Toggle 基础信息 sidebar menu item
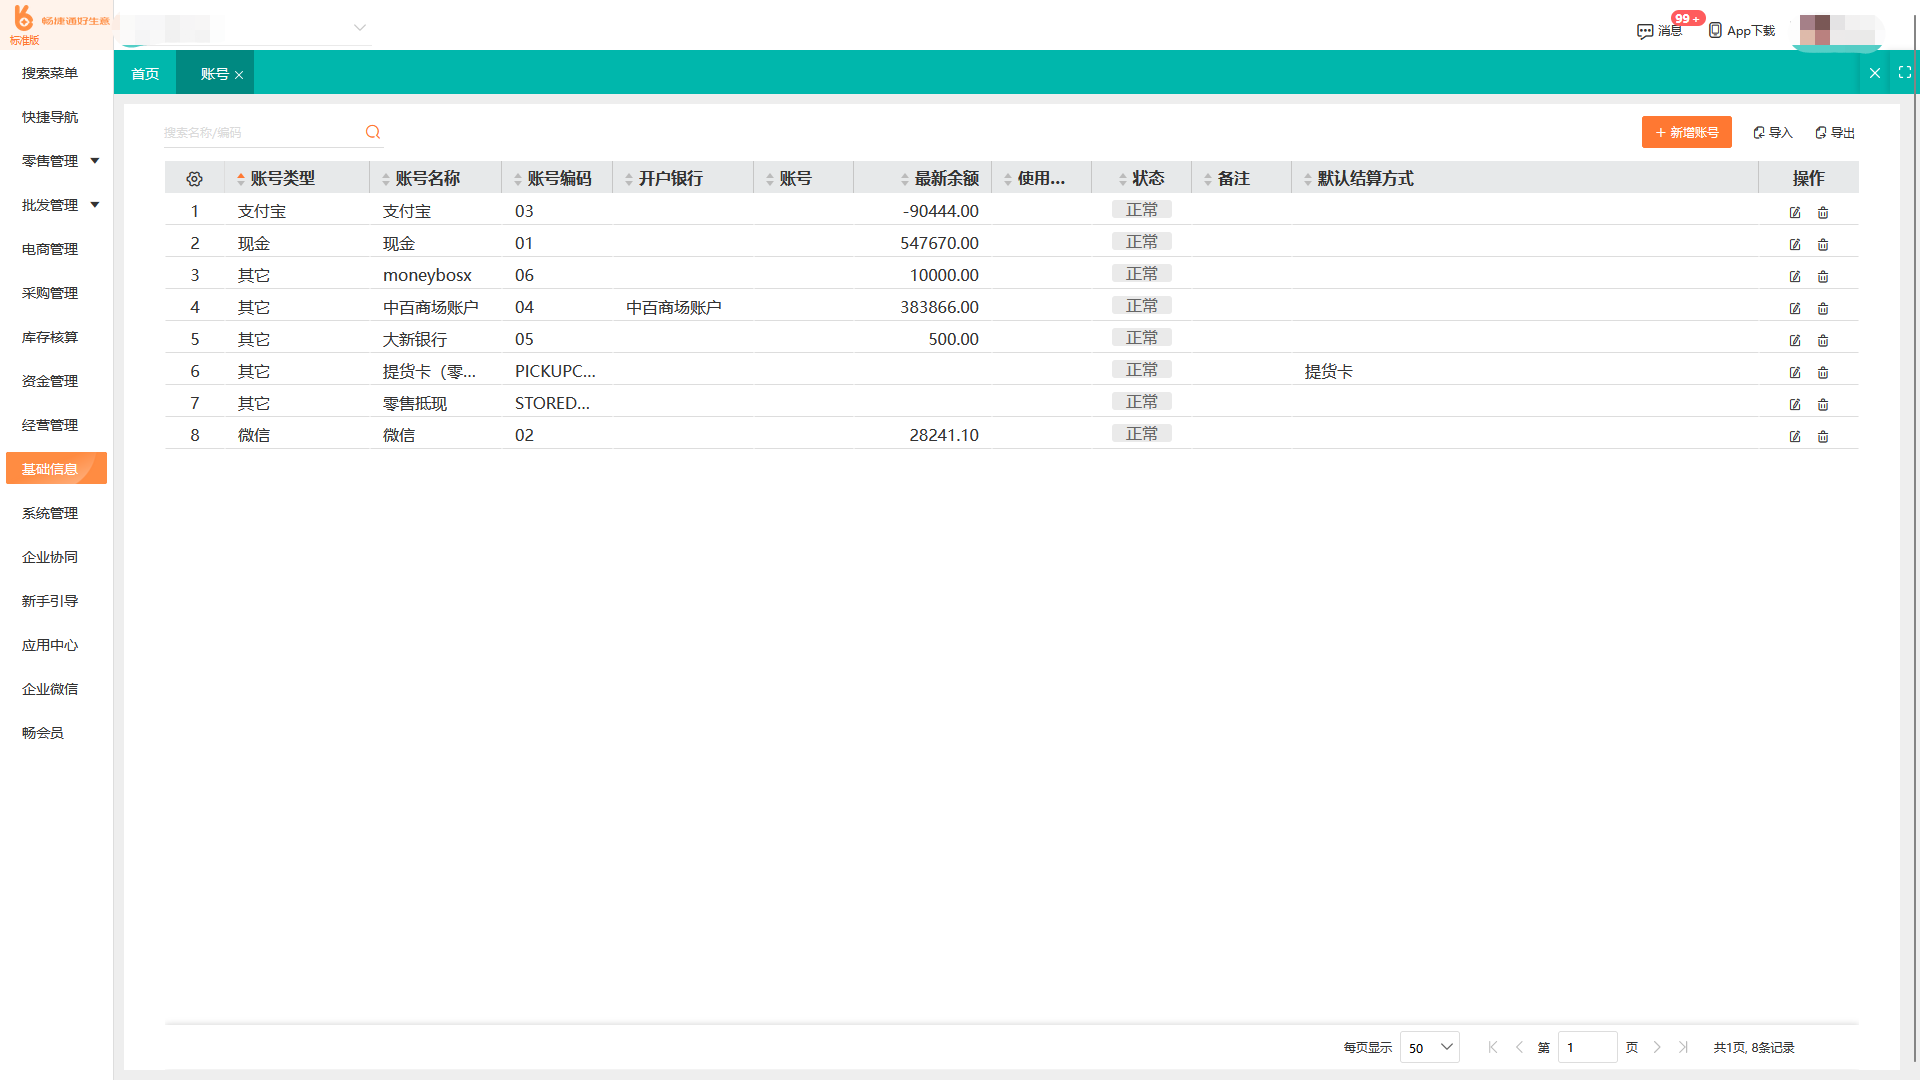Screen dimensions: 1920x1080 point(54,468)
